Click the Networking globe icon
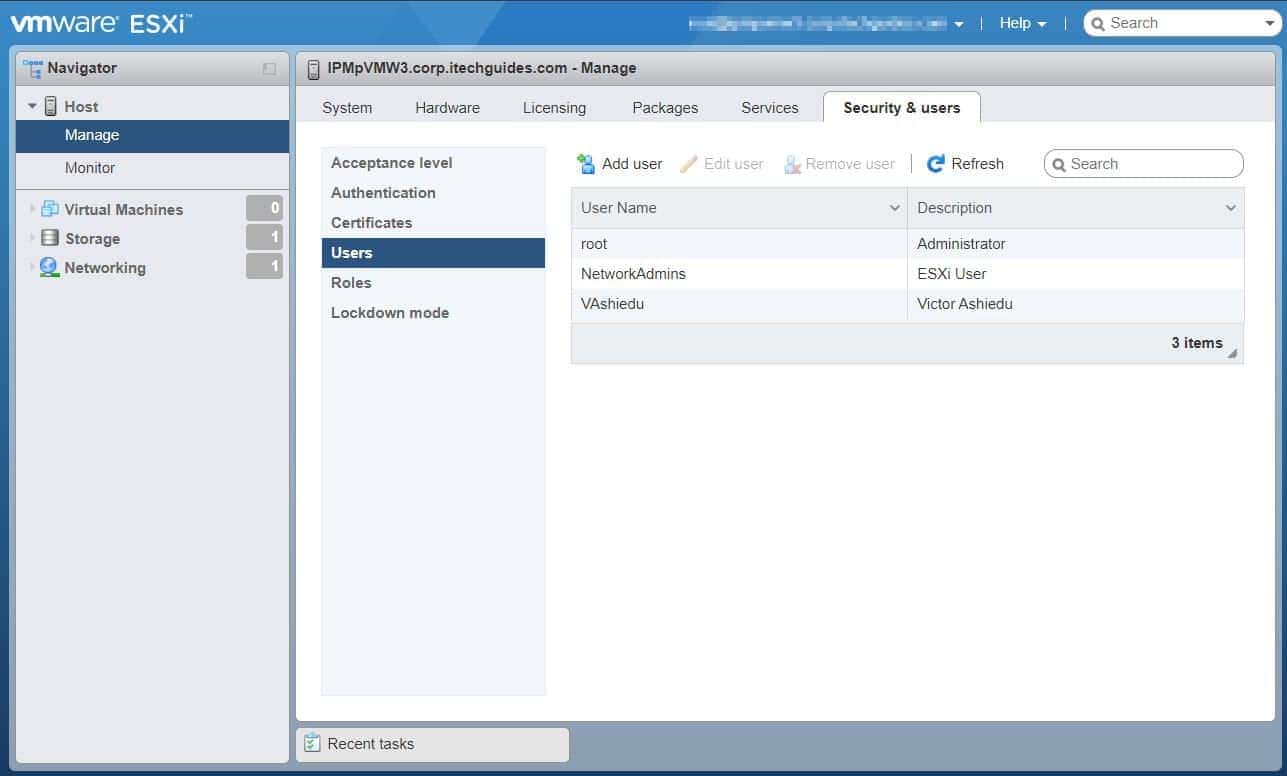The width and height of the screenshot is (1287, 776). coord(50,267)
